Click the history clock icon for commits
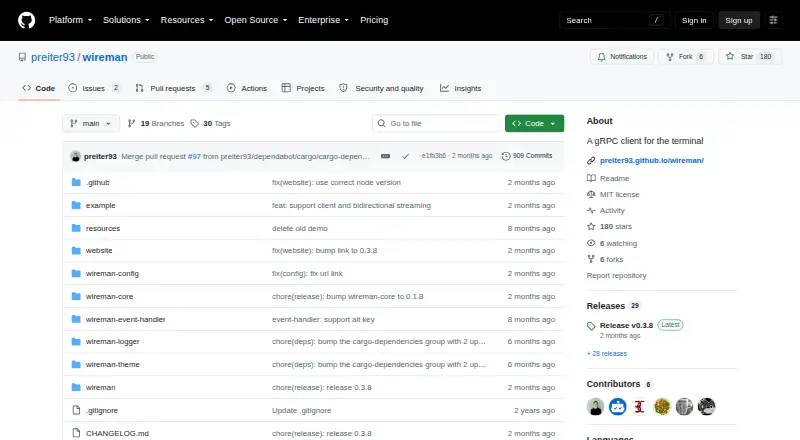 tap(506, 156)
